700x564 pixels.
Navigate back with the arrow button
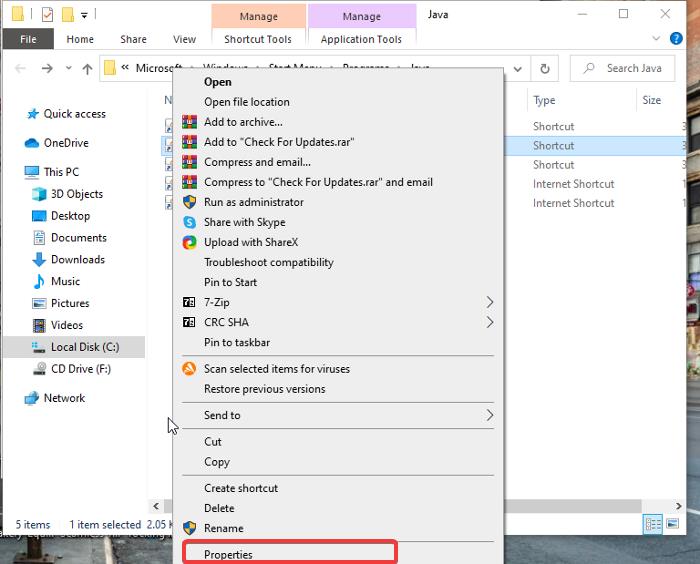tap(21, 68)
